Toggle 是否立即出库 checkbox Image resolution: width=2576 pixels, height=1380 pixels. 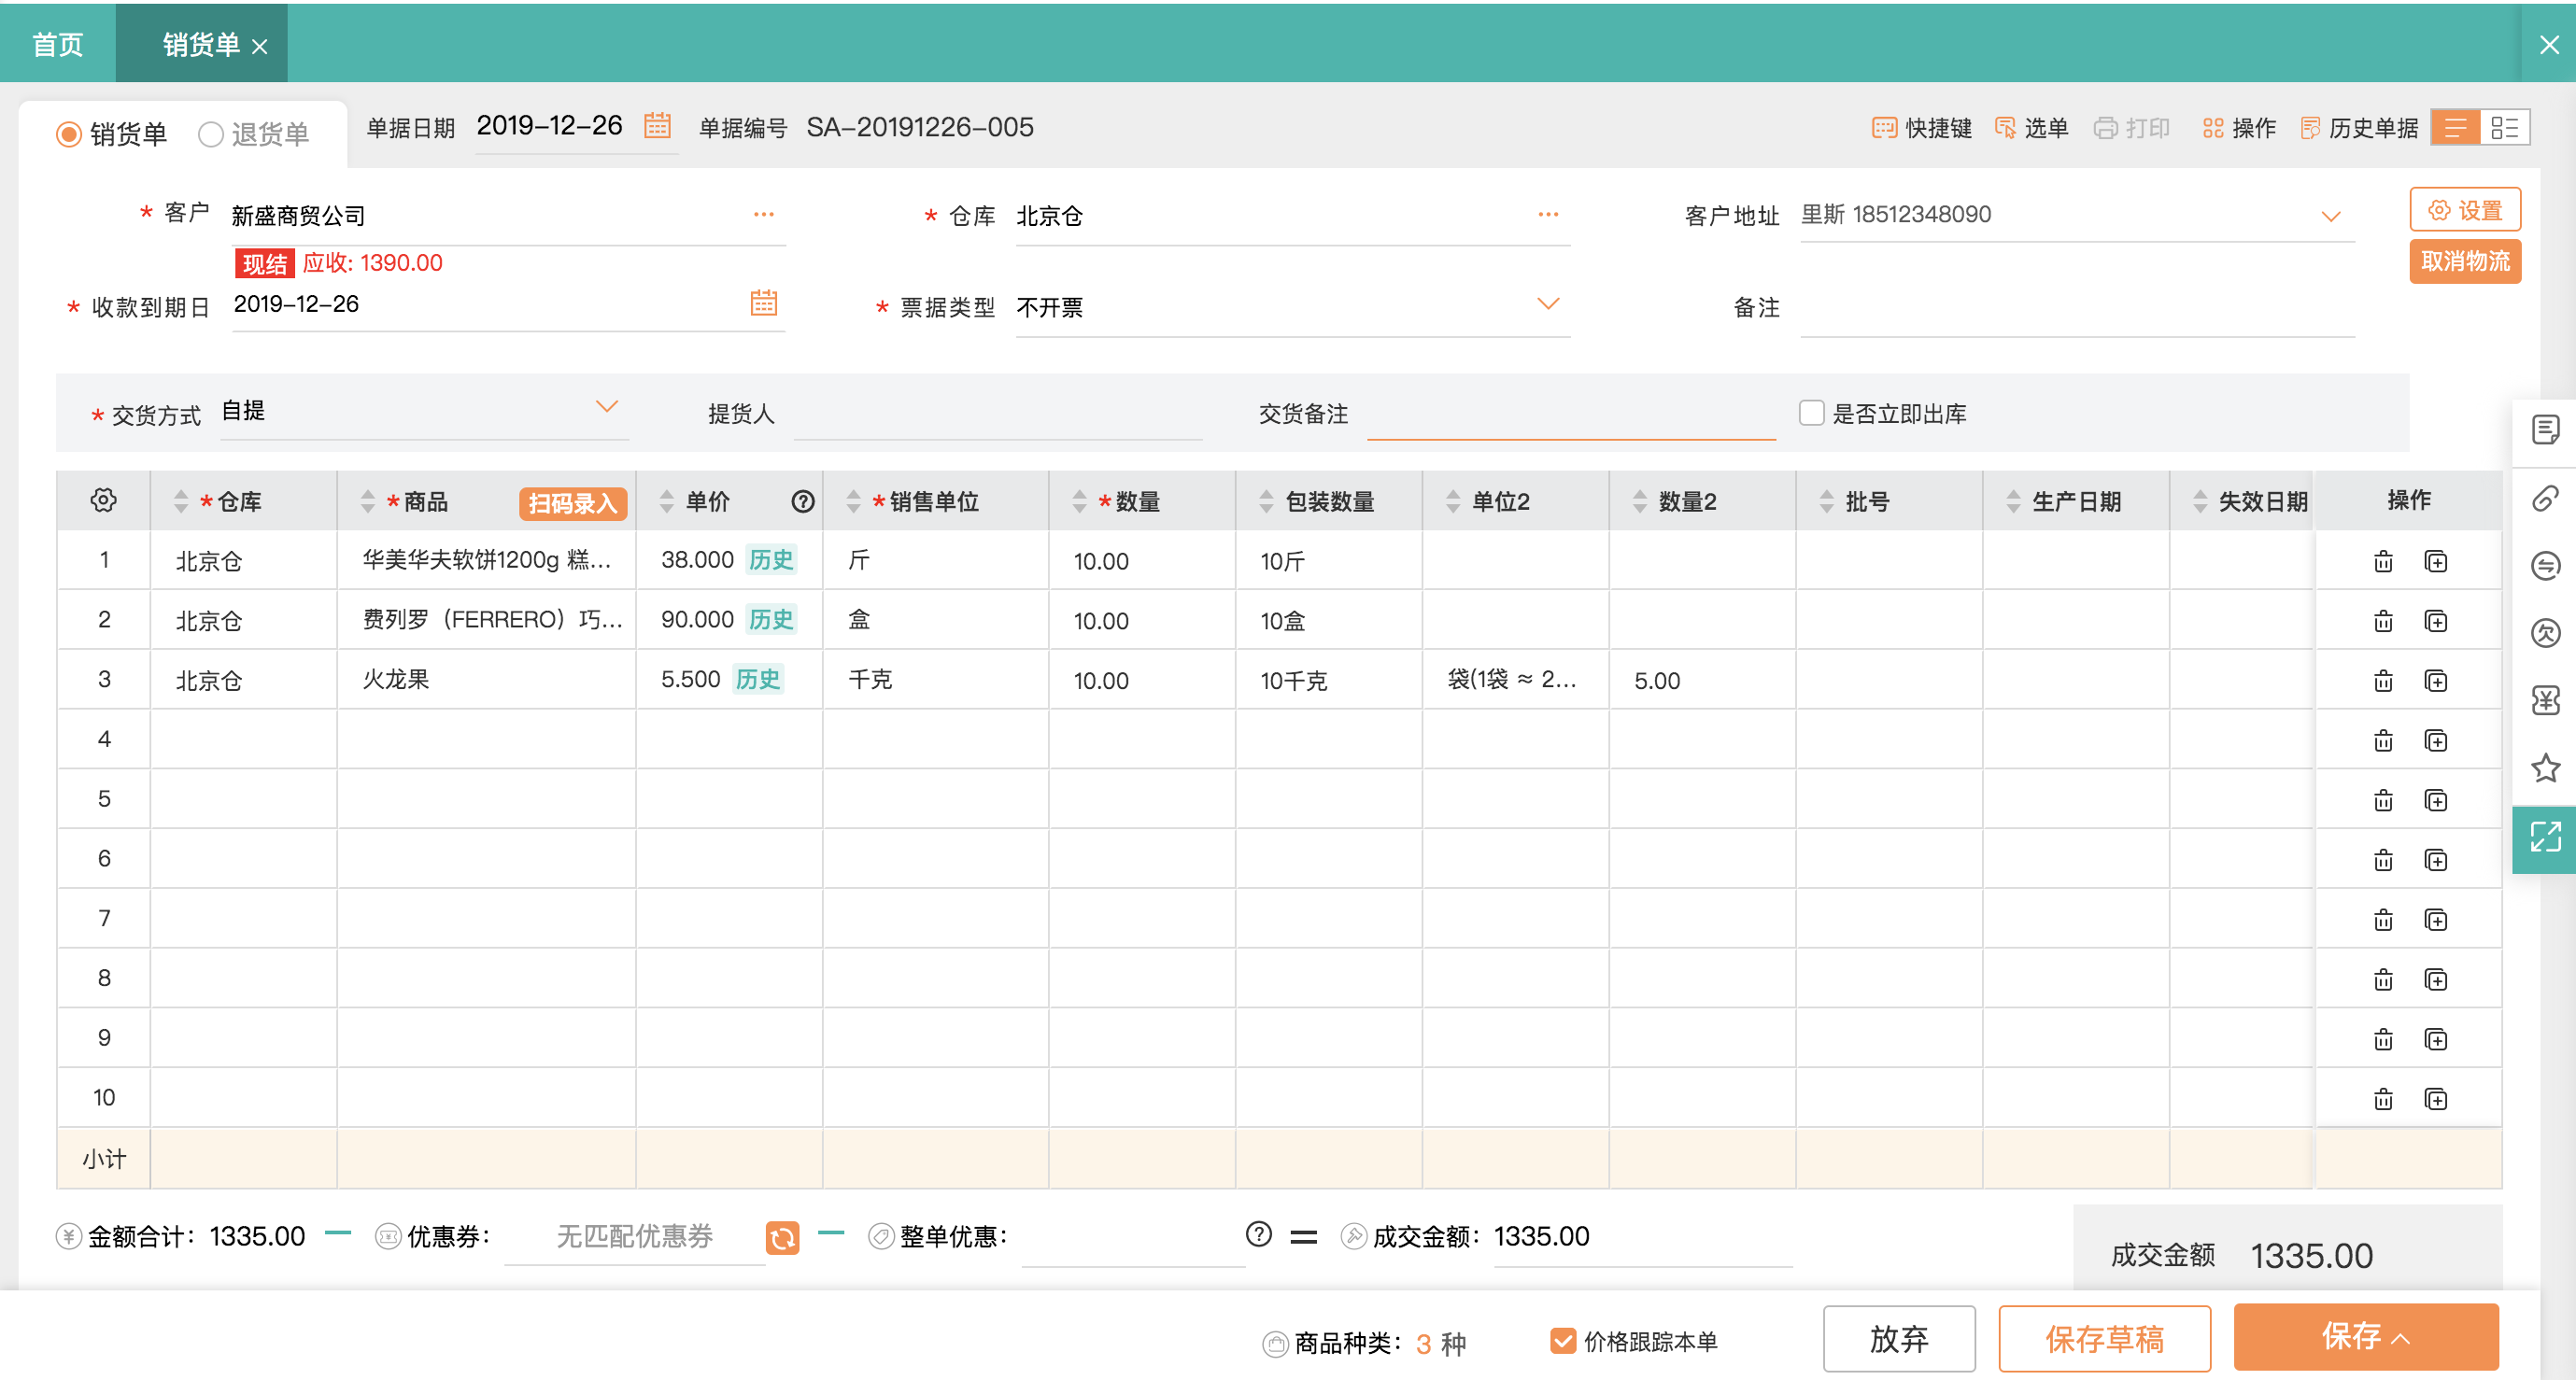click(1811, 413)
